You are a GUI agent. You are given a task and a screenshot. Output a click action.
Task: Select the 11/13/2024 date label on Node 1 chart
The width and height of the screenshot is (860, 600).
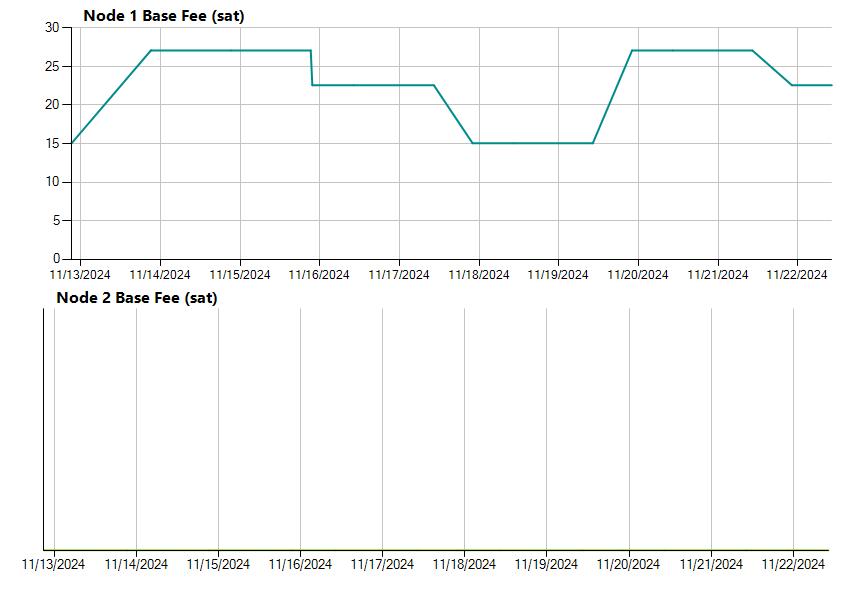point(80,275)
